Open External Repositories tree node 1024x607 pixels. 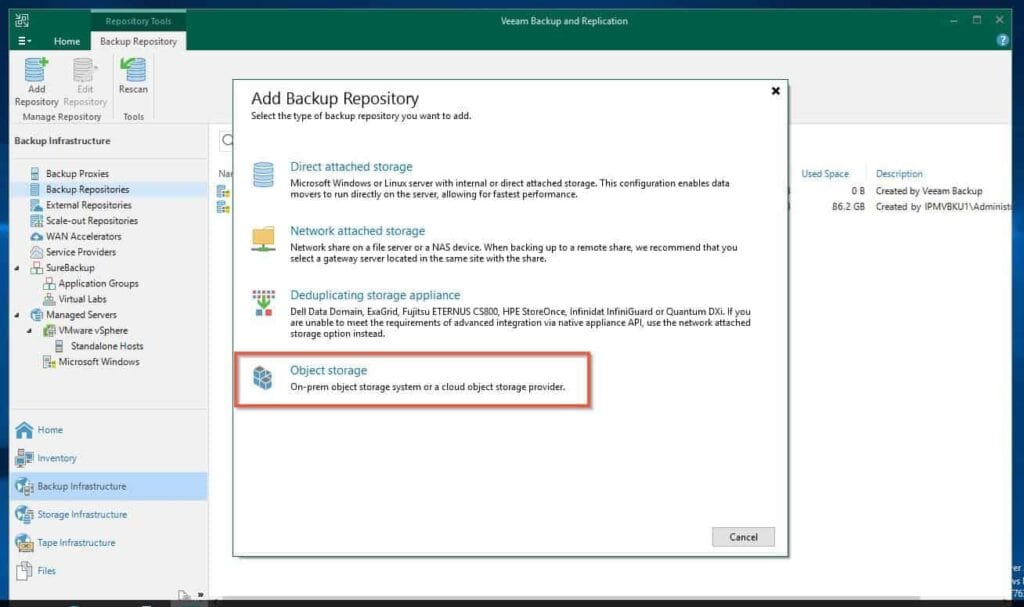(88, 205)
